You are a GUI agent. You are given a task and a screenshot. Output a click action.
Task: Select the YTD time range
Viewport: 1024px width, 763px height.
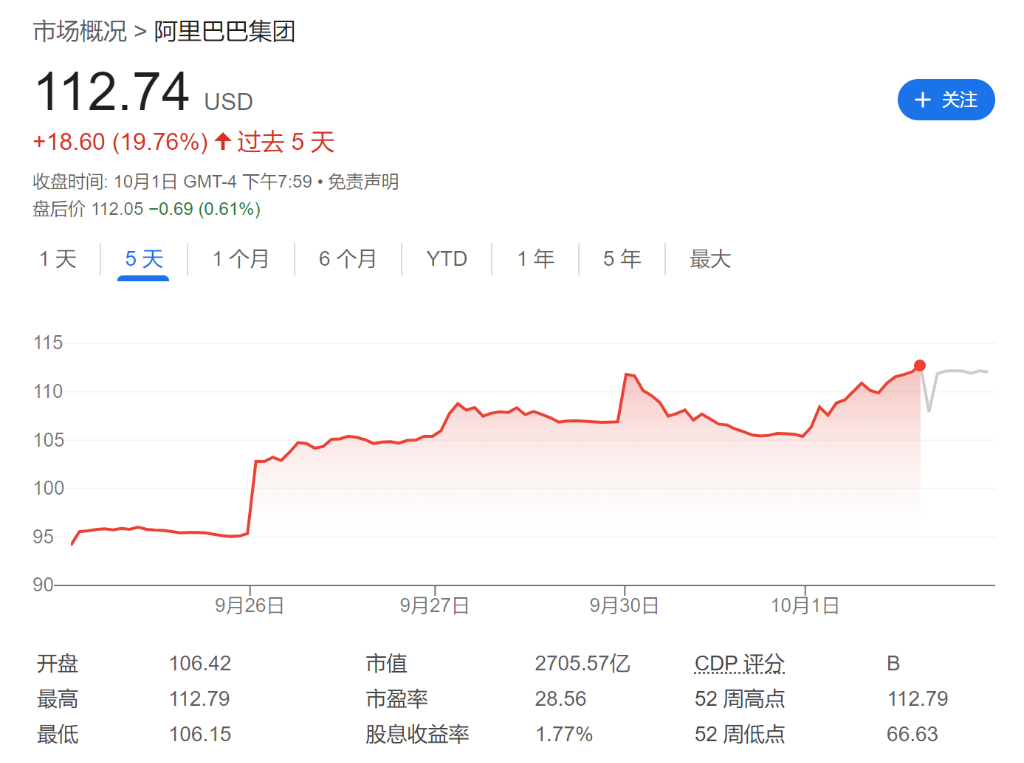[446, 258]
